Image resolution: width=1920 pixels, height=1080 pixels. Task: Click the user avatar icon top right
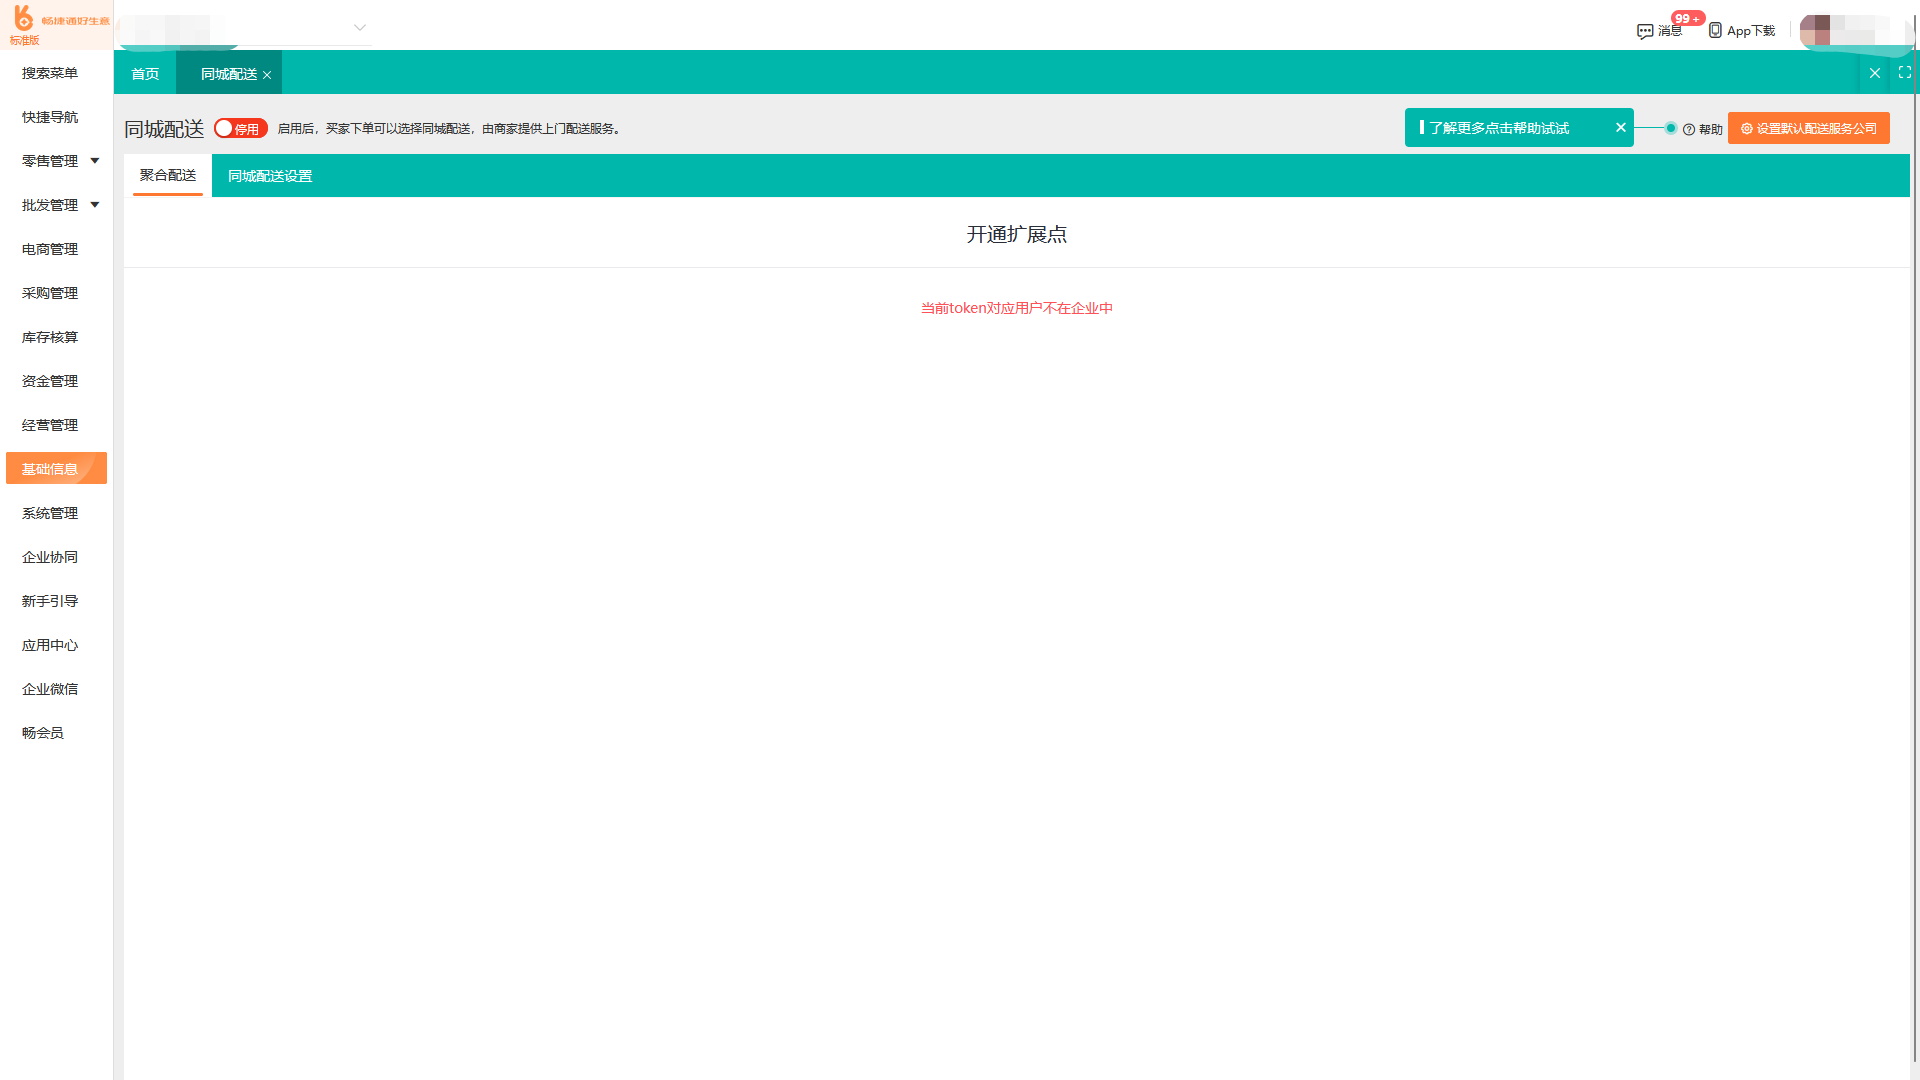tap(1817, 28)
